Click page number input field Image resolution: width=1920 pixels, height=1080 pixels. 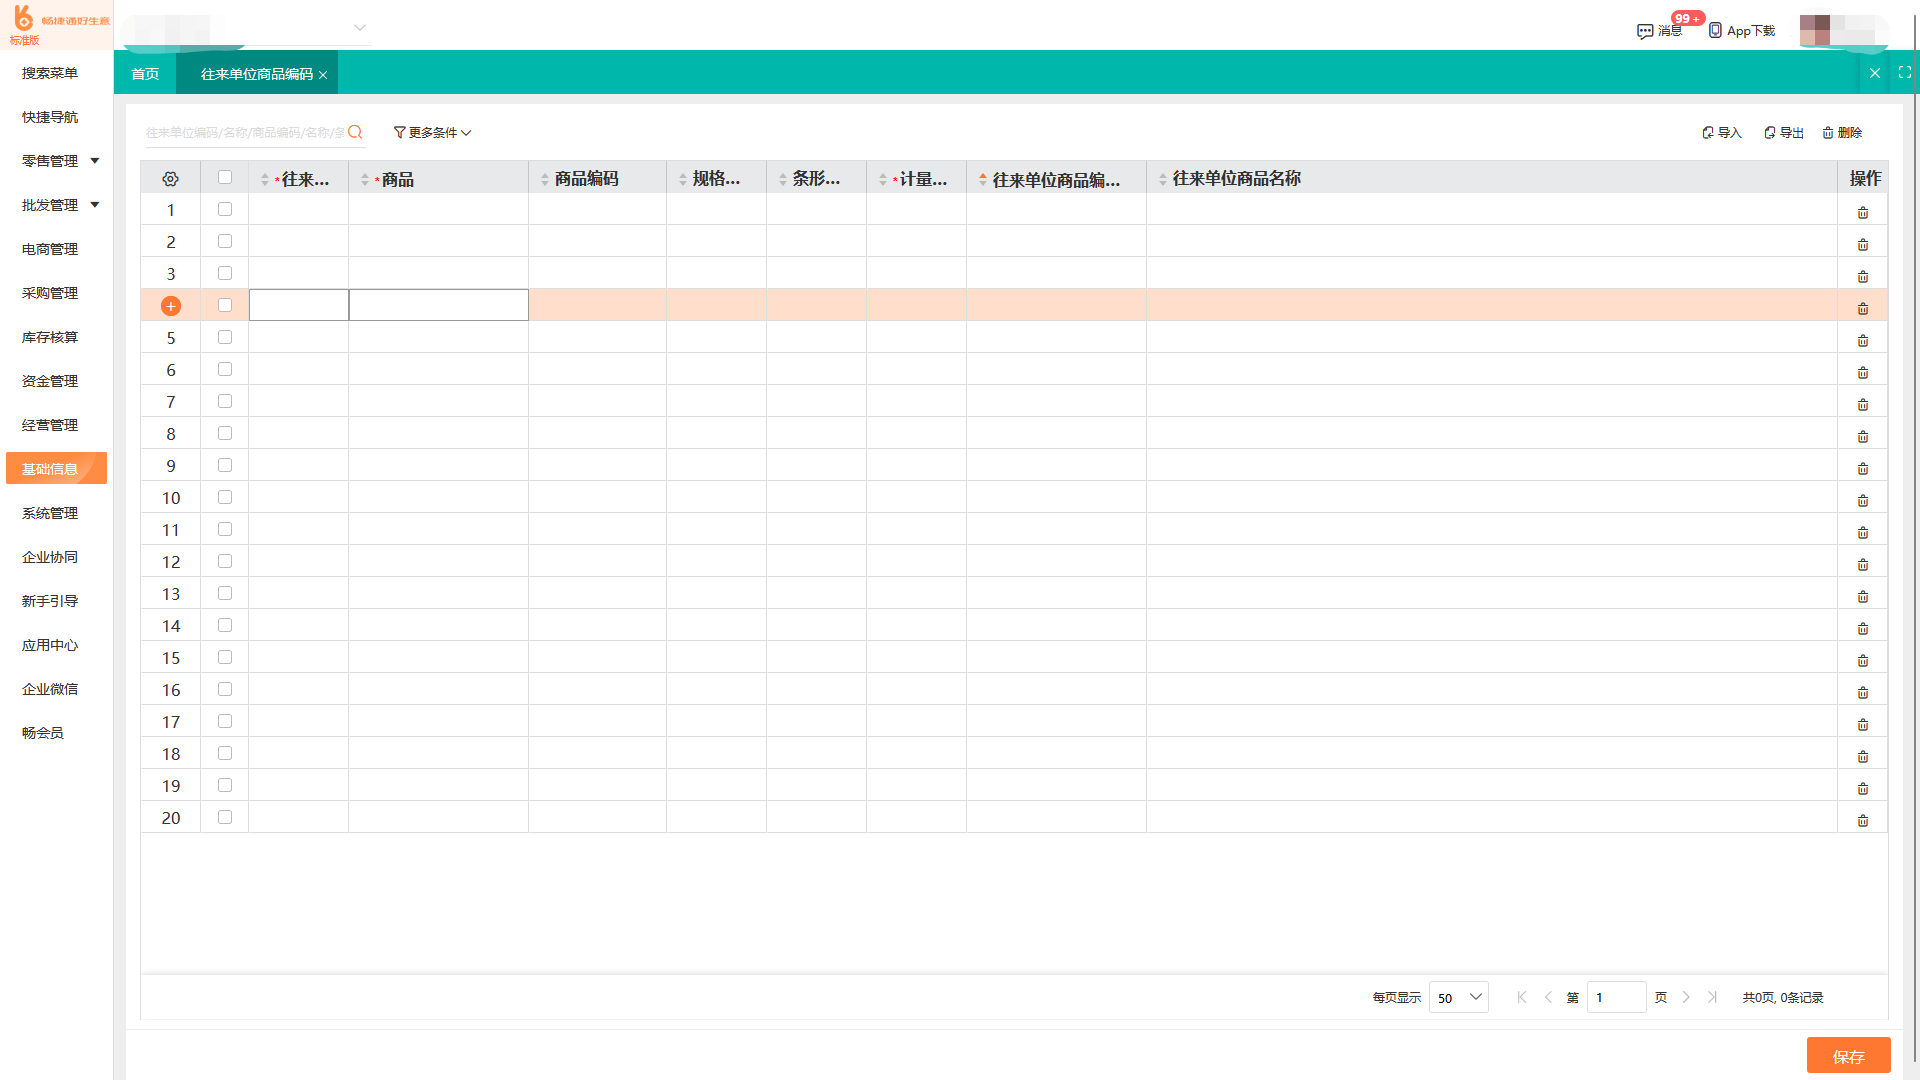[1615, 997]
